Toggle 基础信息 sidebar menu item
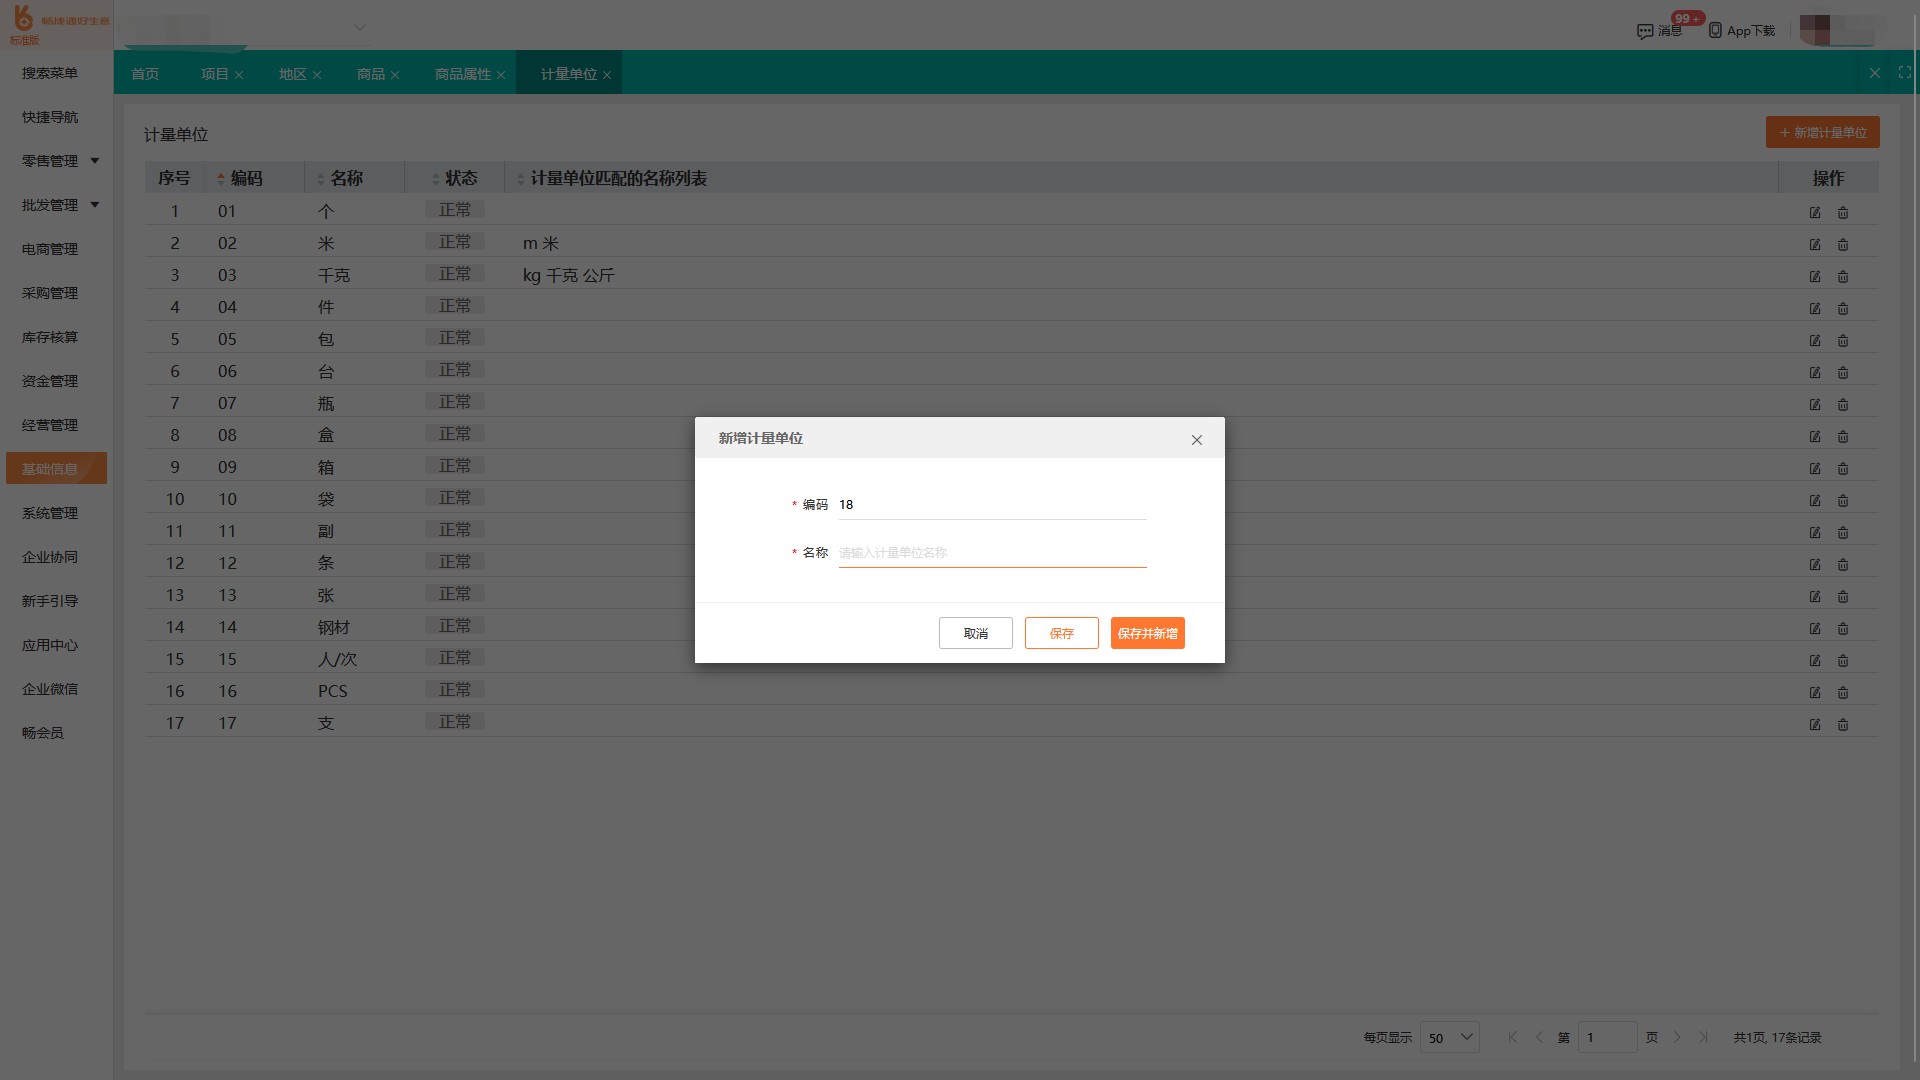The width and height of the screenshot is (1920, 1080). (x=55, y=468)
